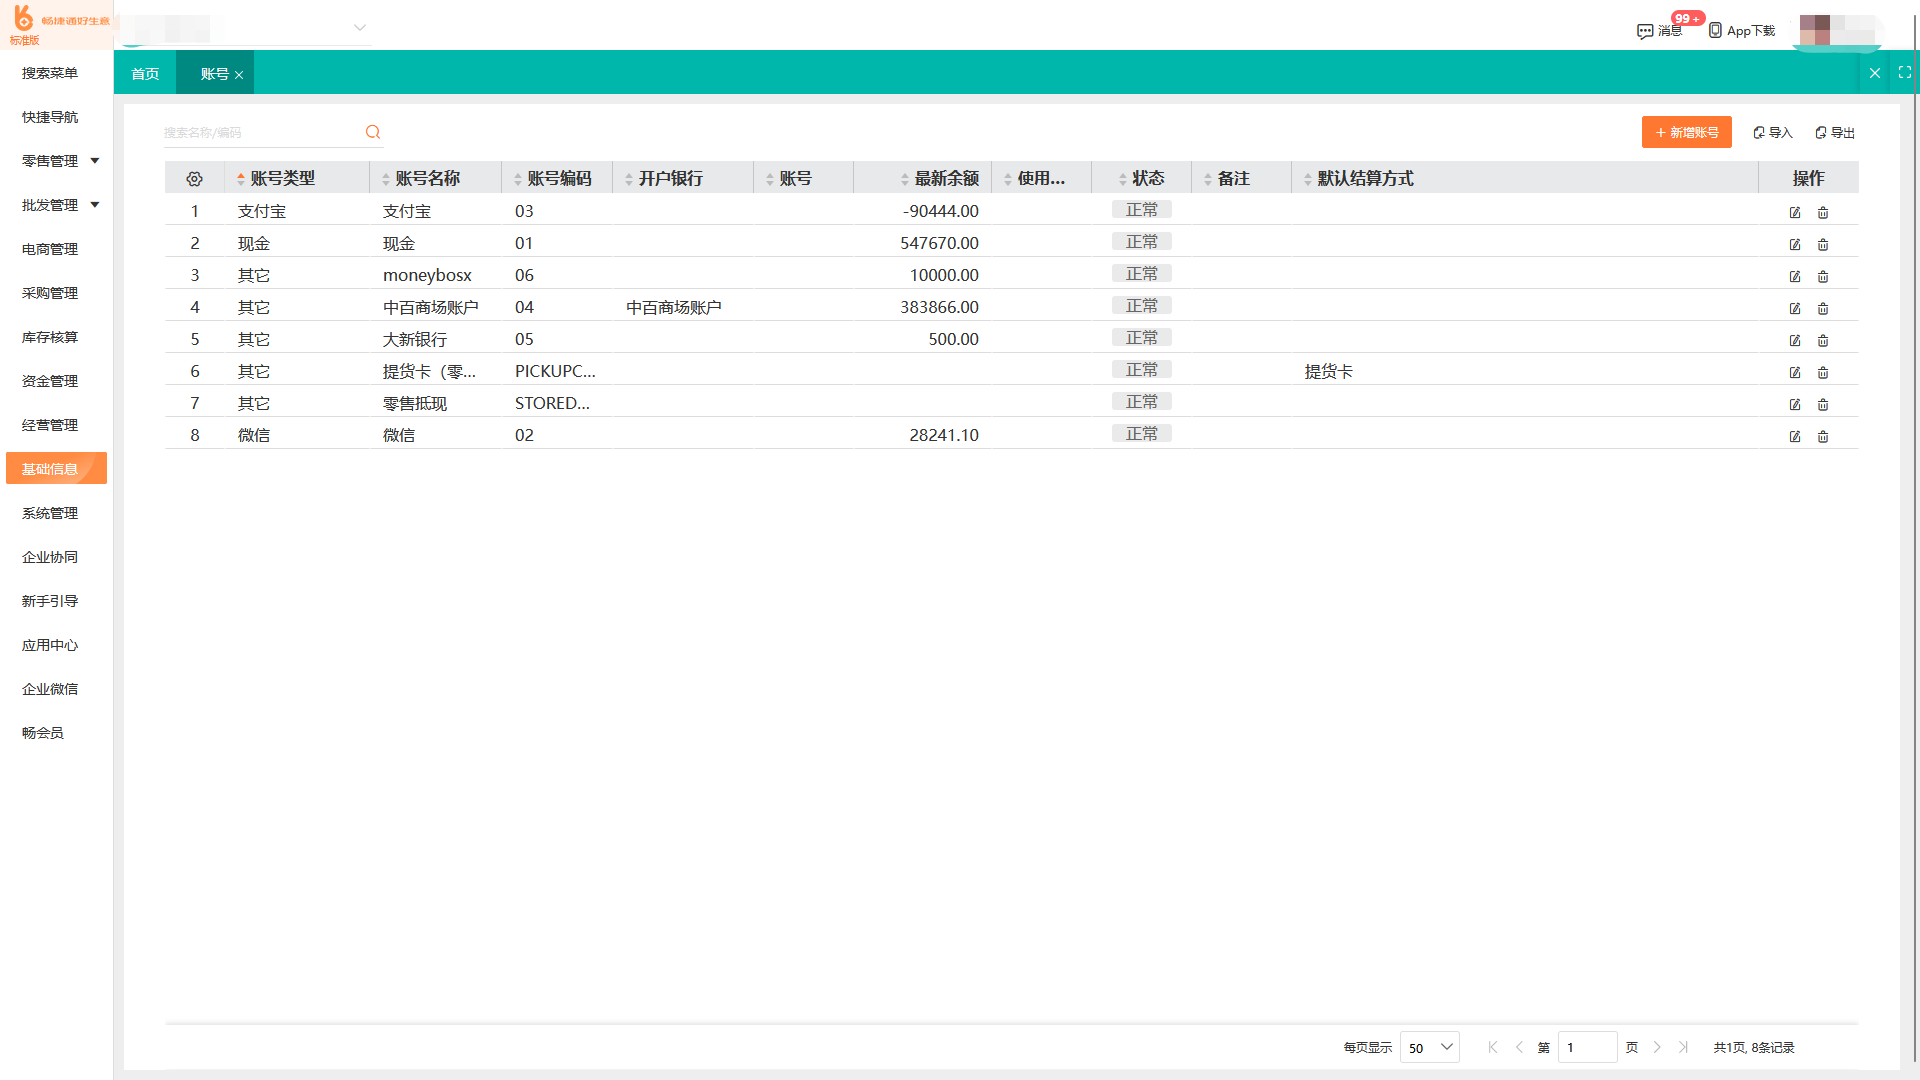The width and height of the screenshot is (1920, 1080).
Task: Open the 基础信息 menu section
Action: 53,468
